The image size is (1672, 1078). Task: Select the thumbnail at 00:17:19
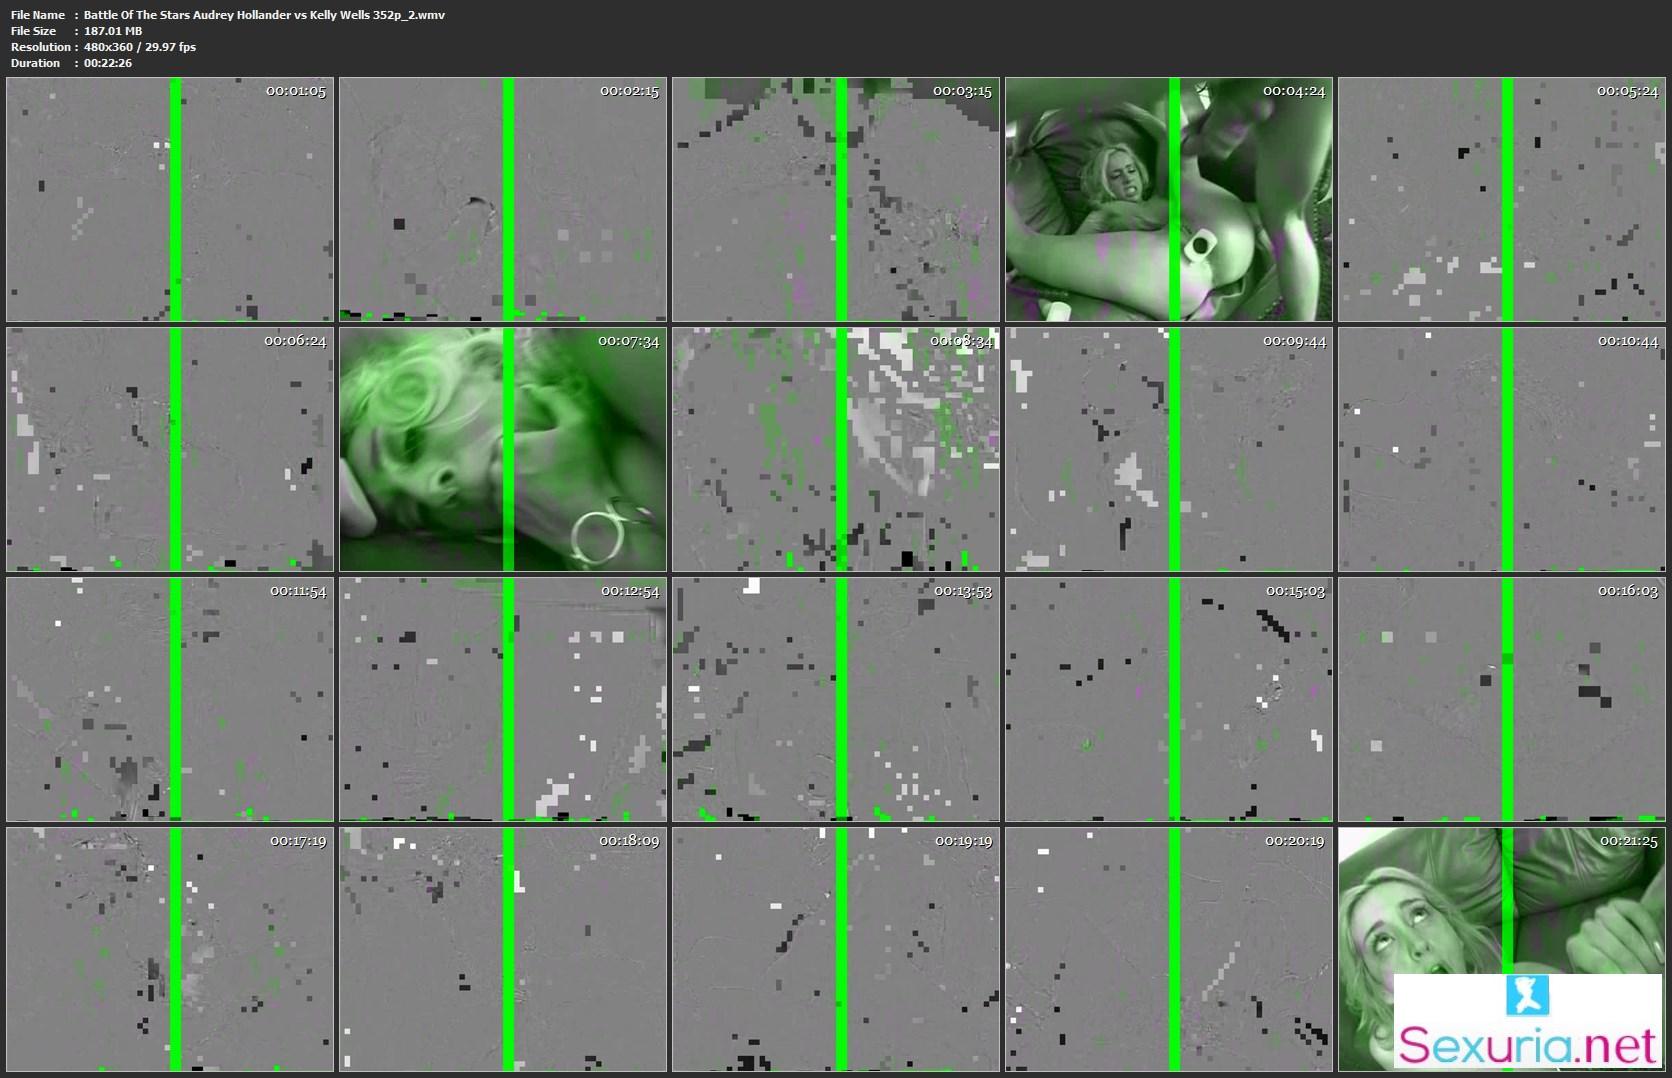(170, 949)
